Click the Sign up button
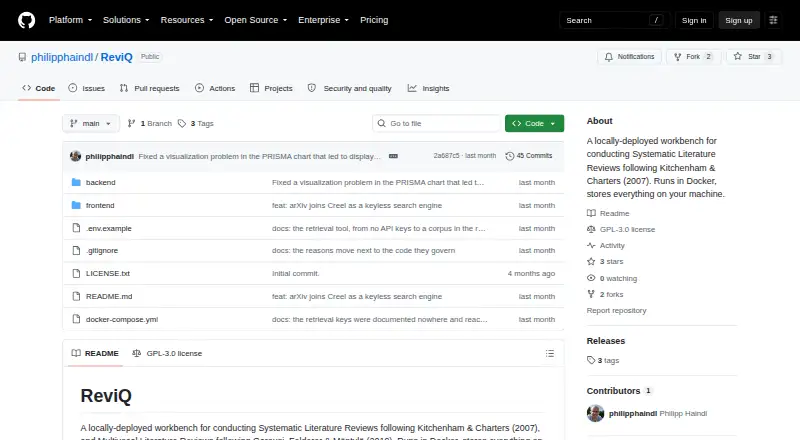Screen dimensions: 800x440 (x=739, y=20)
